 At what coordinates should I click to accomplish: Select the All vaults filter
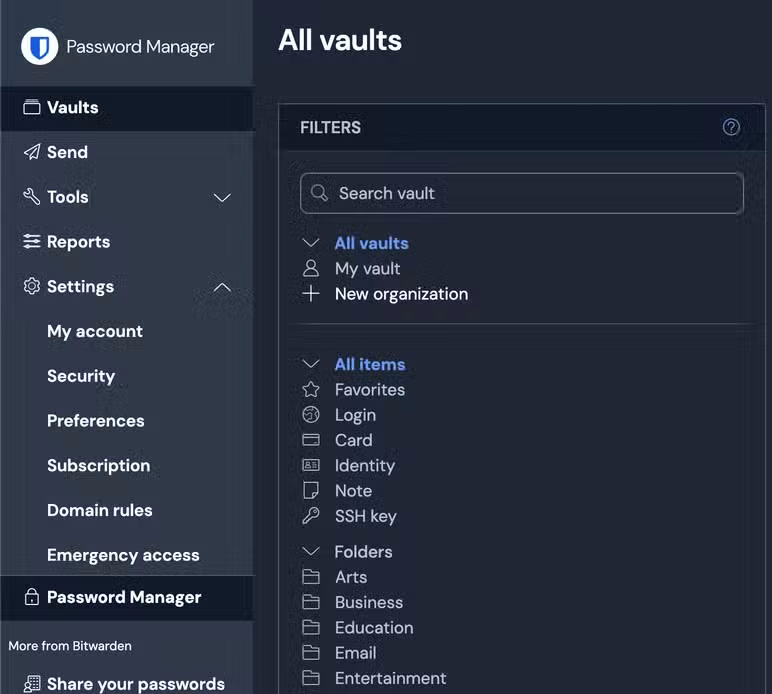371,243
